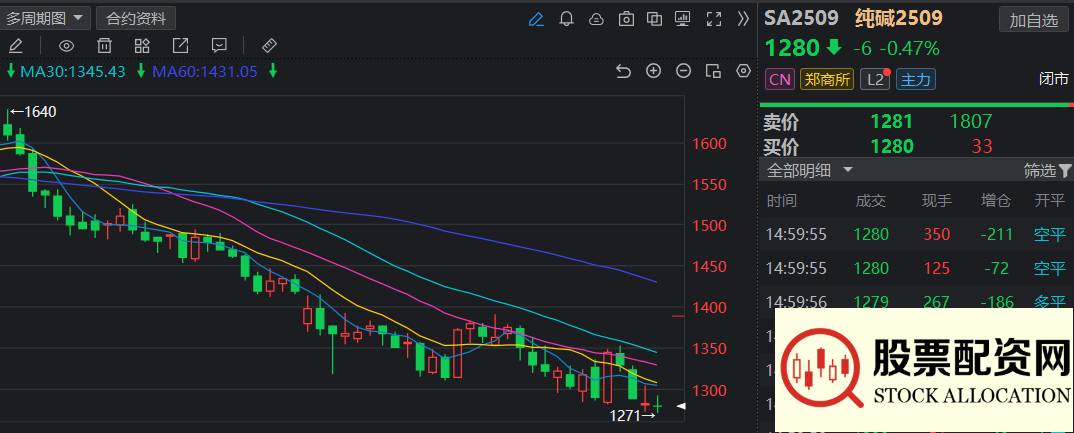Image resolution: width=1074 pixels, height=433 pixels.
Task: Click 加自选 to add to watchlist
Action: pyautogui.click(x=1033, y=20)
